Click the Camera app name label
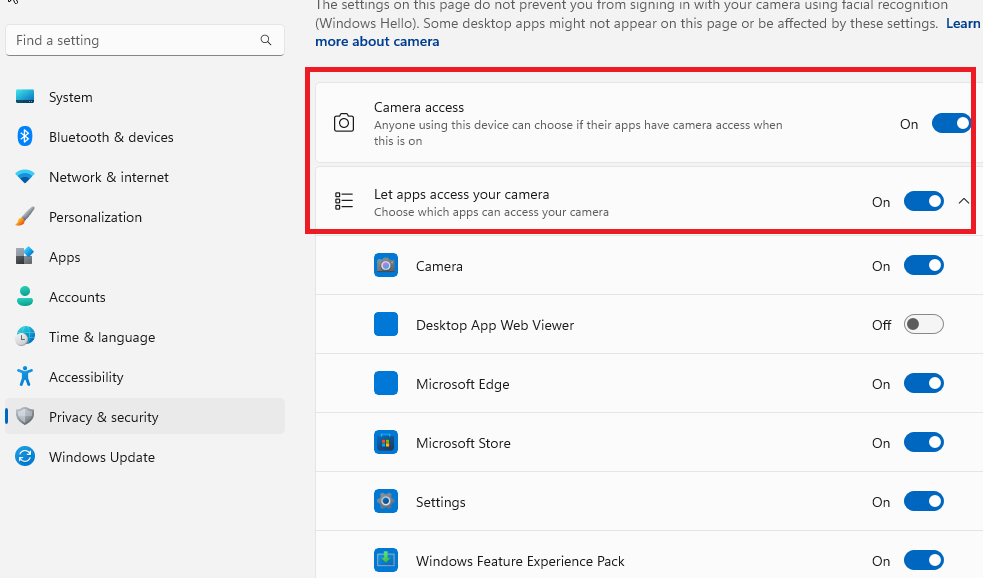The width and height of the screenshot is (983, 578). coord(439,266)
